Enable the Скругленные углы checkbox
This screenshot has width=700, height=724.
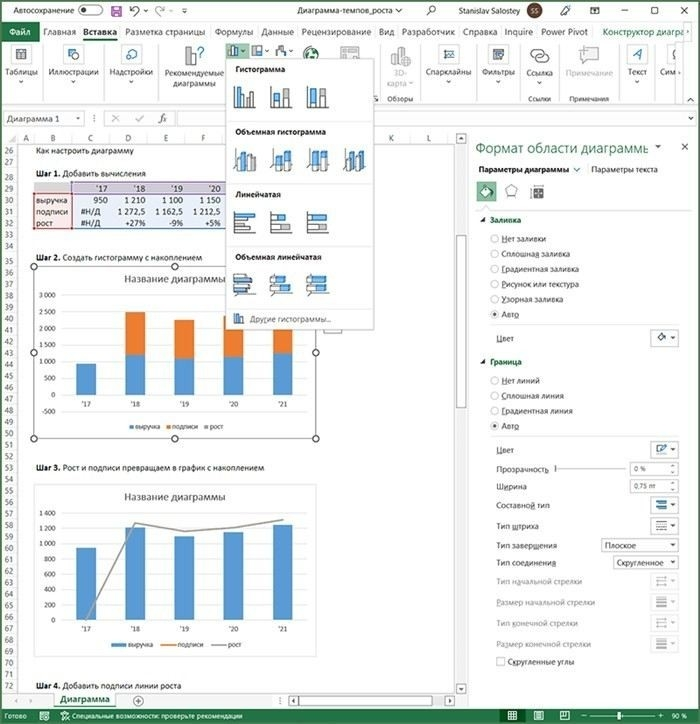(502, 661)
